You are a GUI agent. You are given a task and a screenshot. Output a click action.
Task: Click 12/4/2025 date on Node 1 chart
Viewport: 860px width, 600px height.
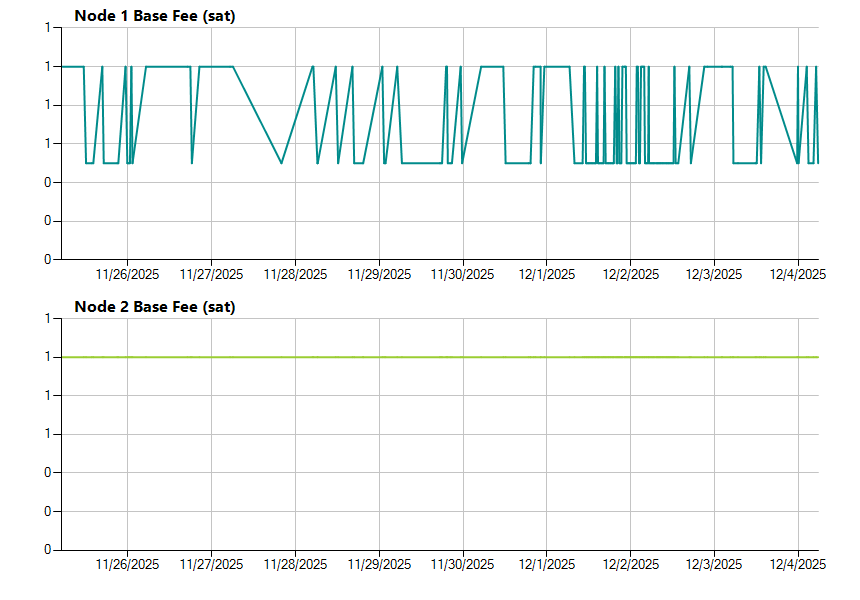797,274
